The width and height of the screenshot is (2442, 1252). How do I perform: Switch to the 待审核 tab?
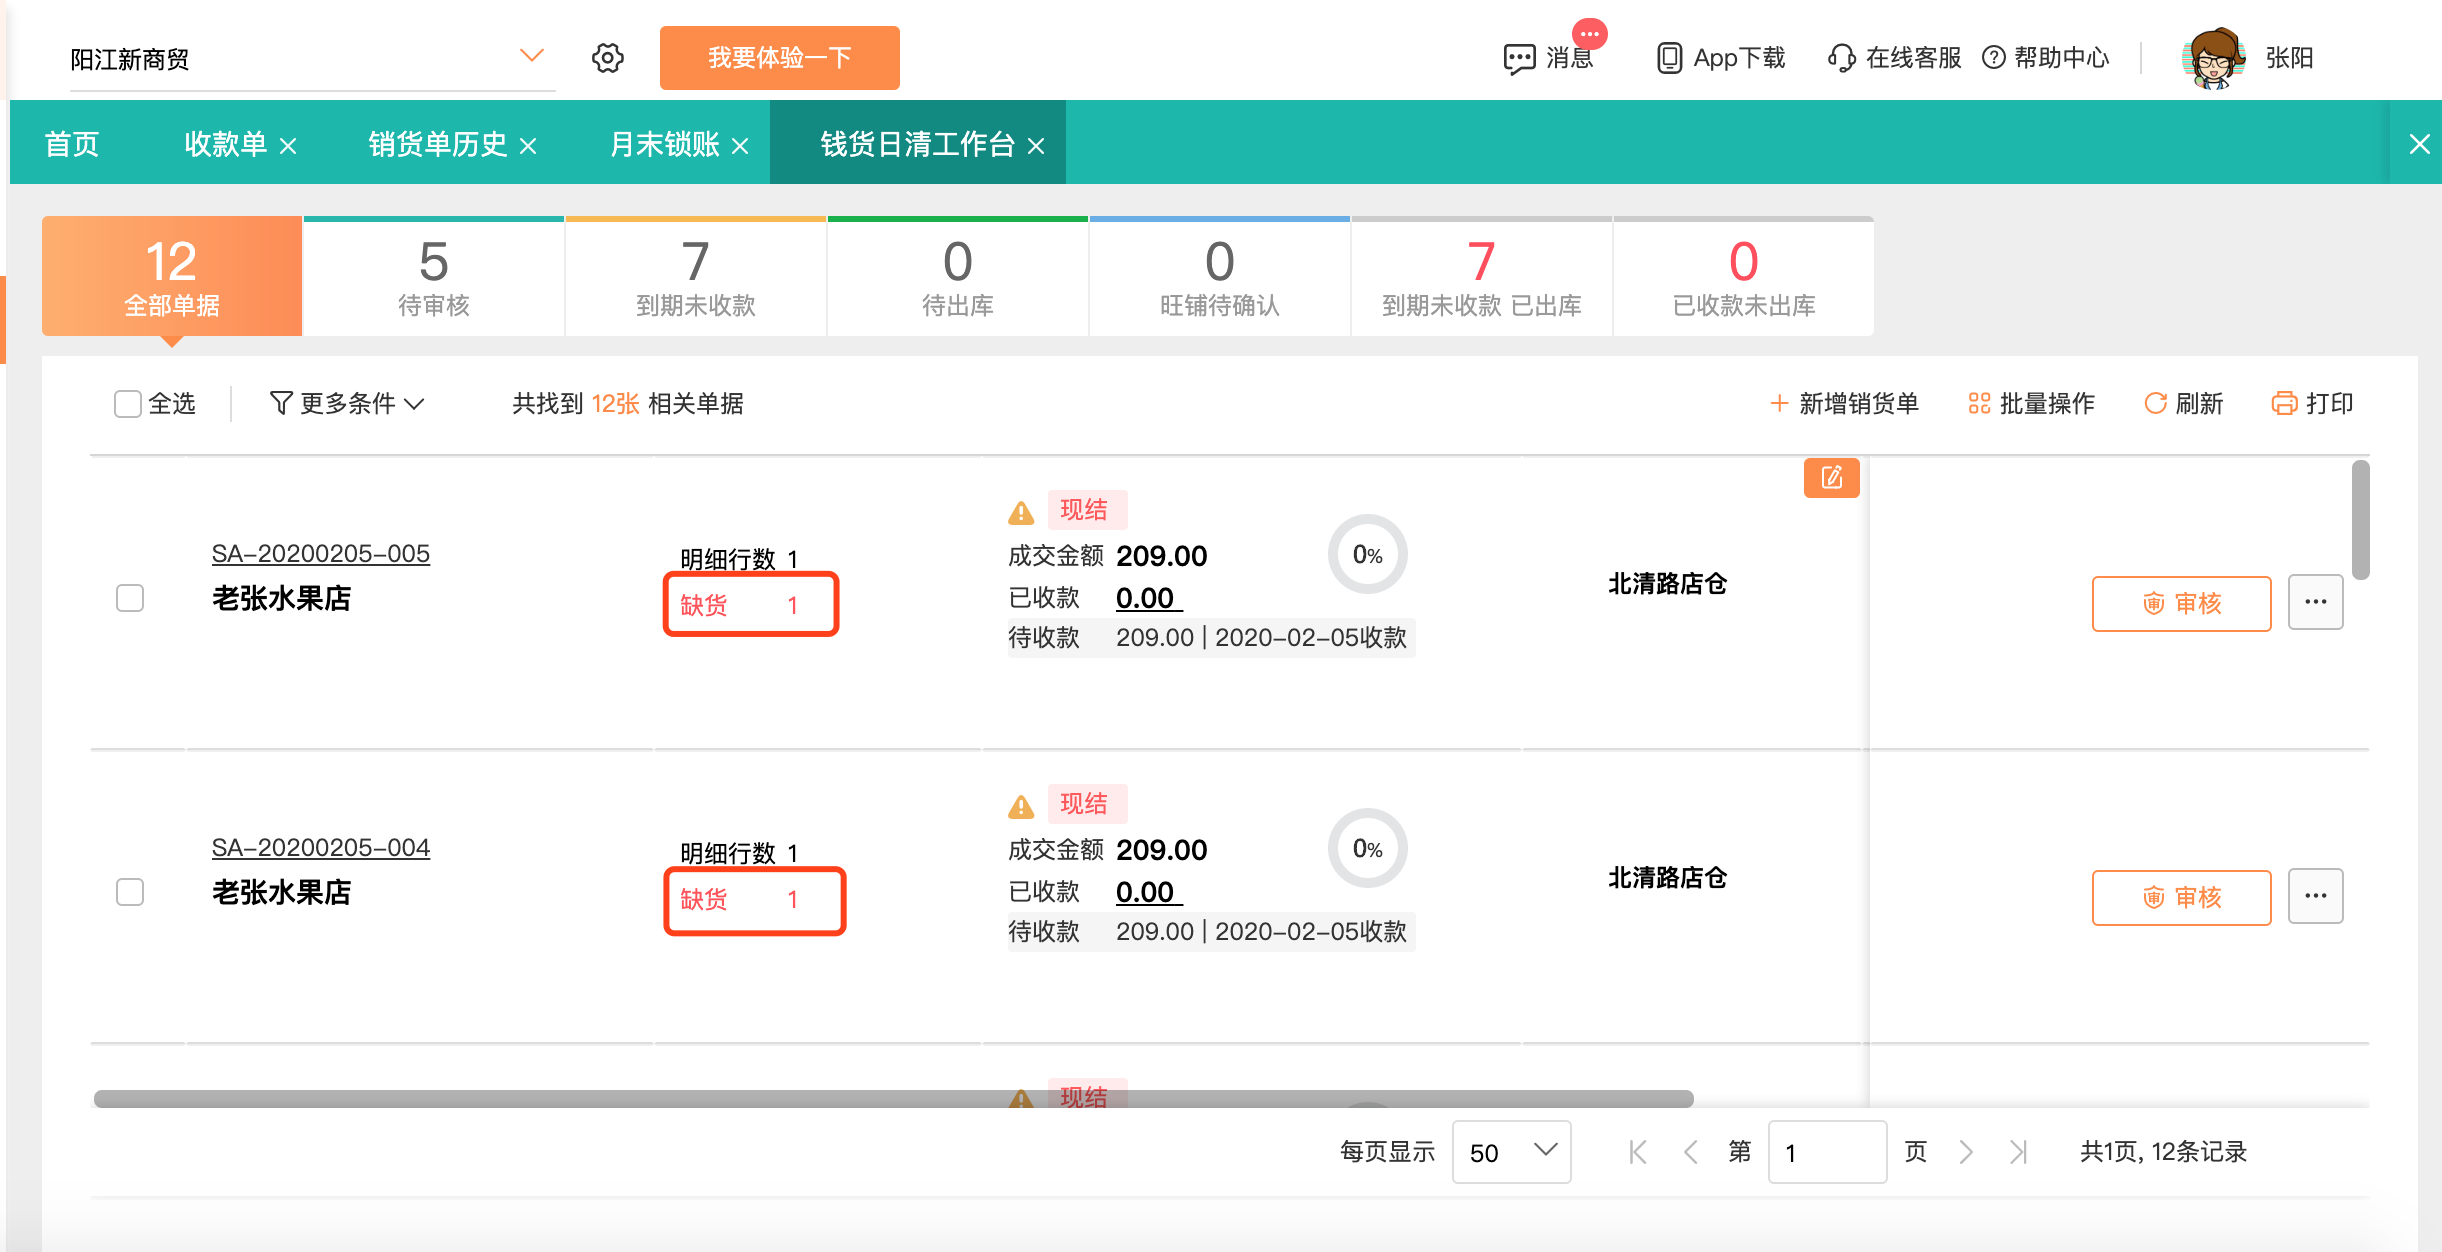pos(429,276)
